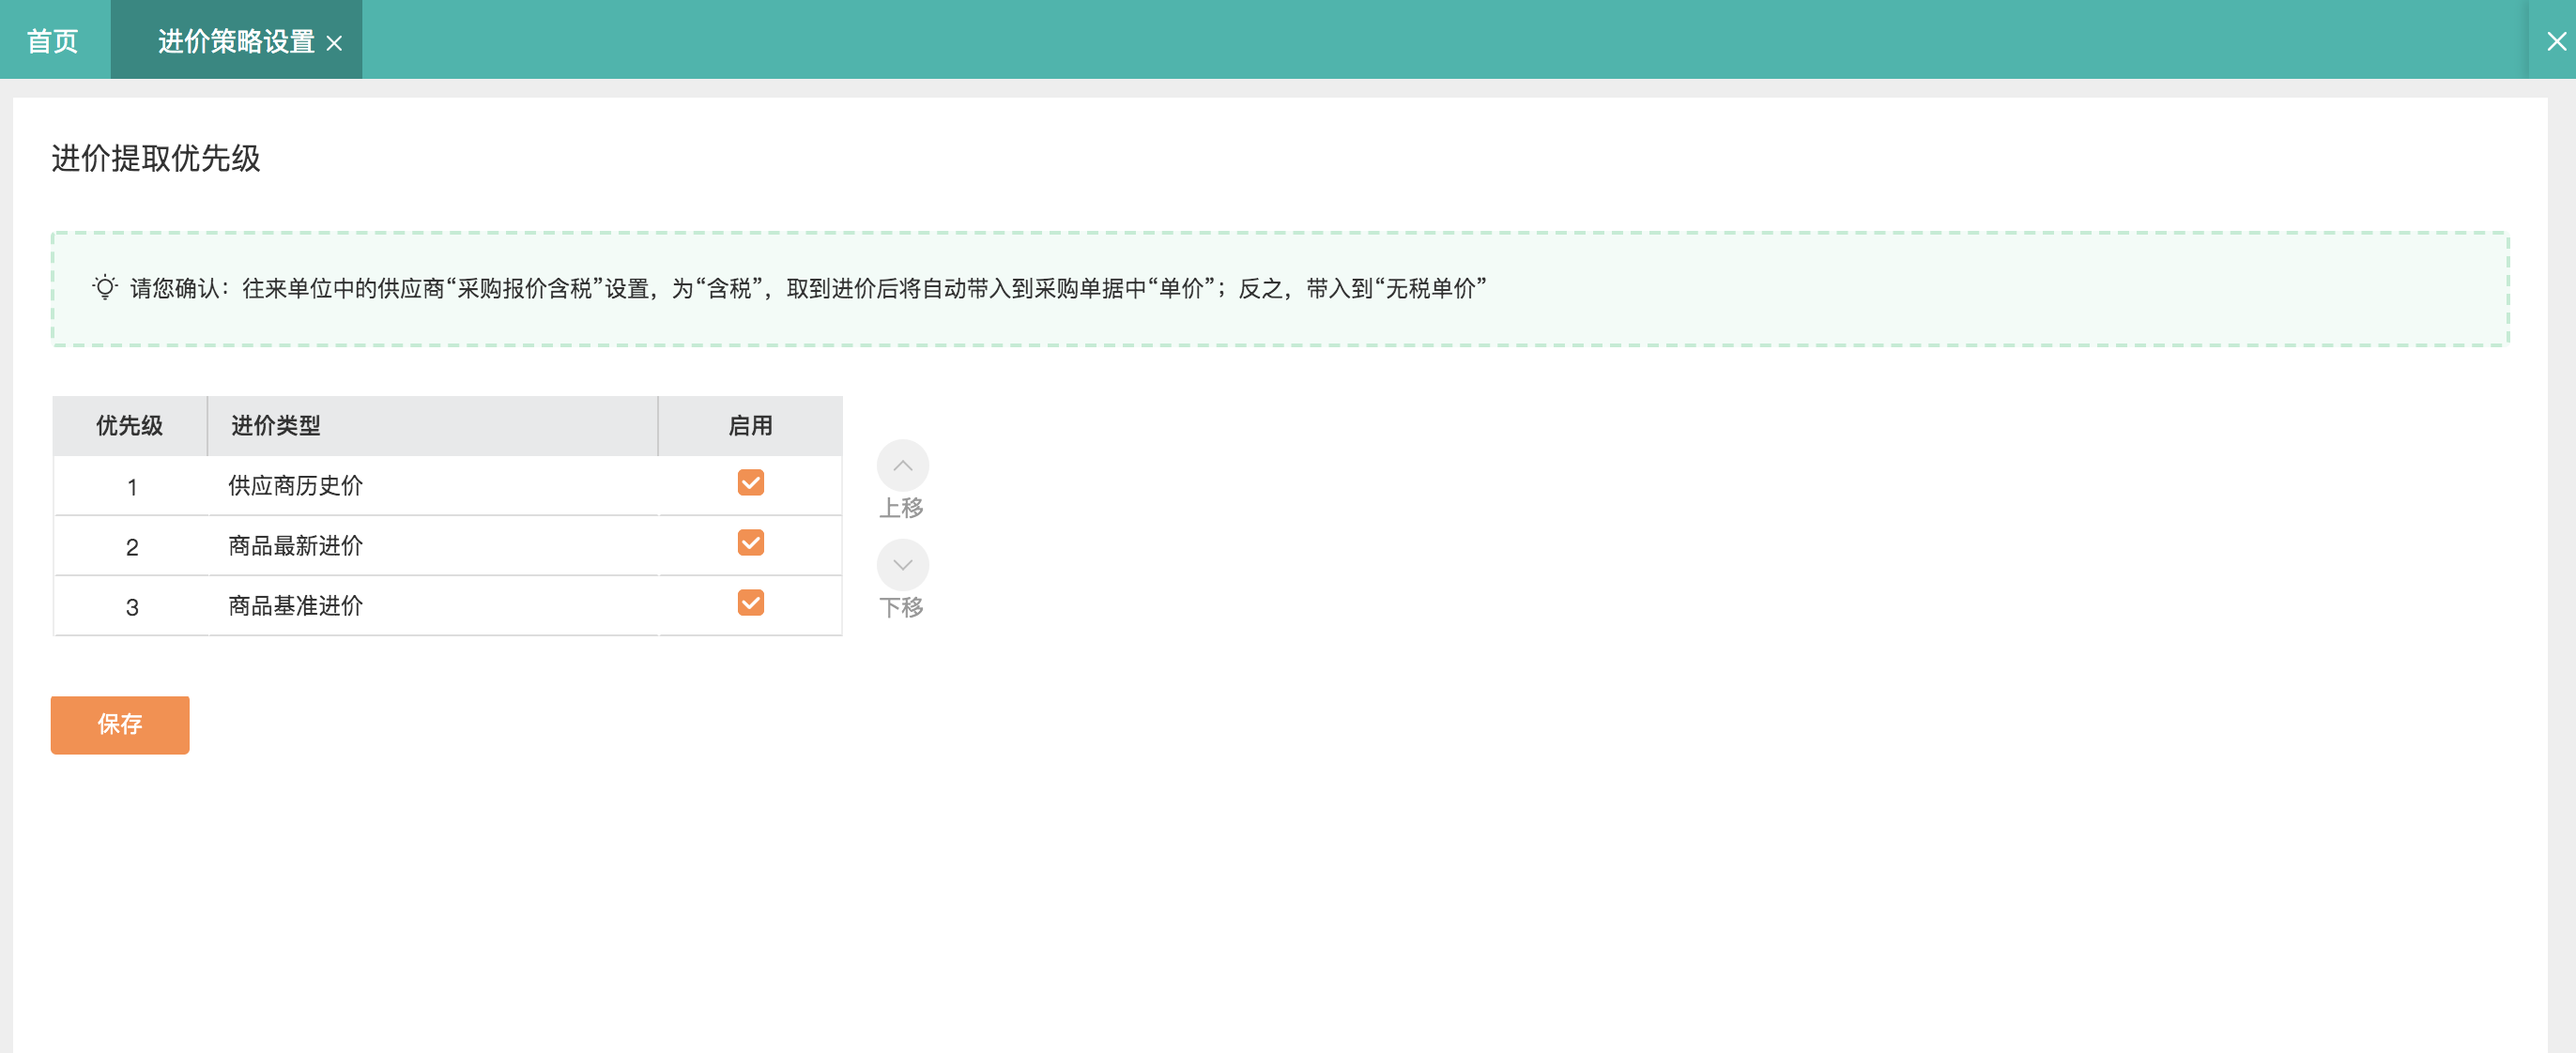Click the up arrow move icon
The width and height of the screenshot is (2576, 1053).
[902, 468]
